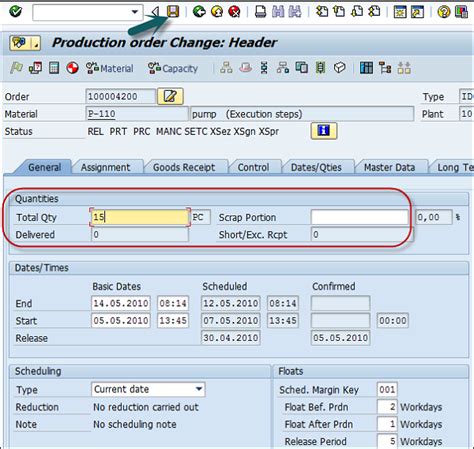The width and height of the screenshot is (474, 449).
Task: Click the Material availability button
Action: [x=109, y=68]
